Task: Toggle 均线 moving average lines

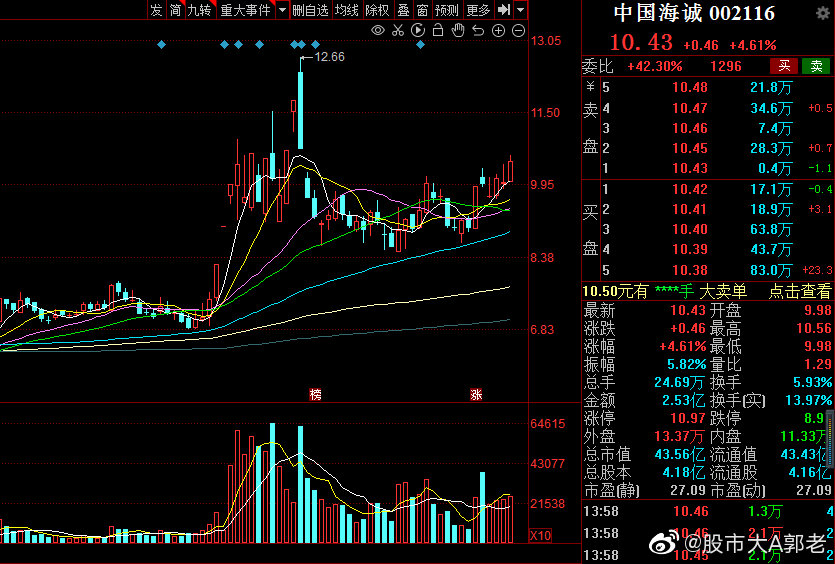Action: coord(346,10)
